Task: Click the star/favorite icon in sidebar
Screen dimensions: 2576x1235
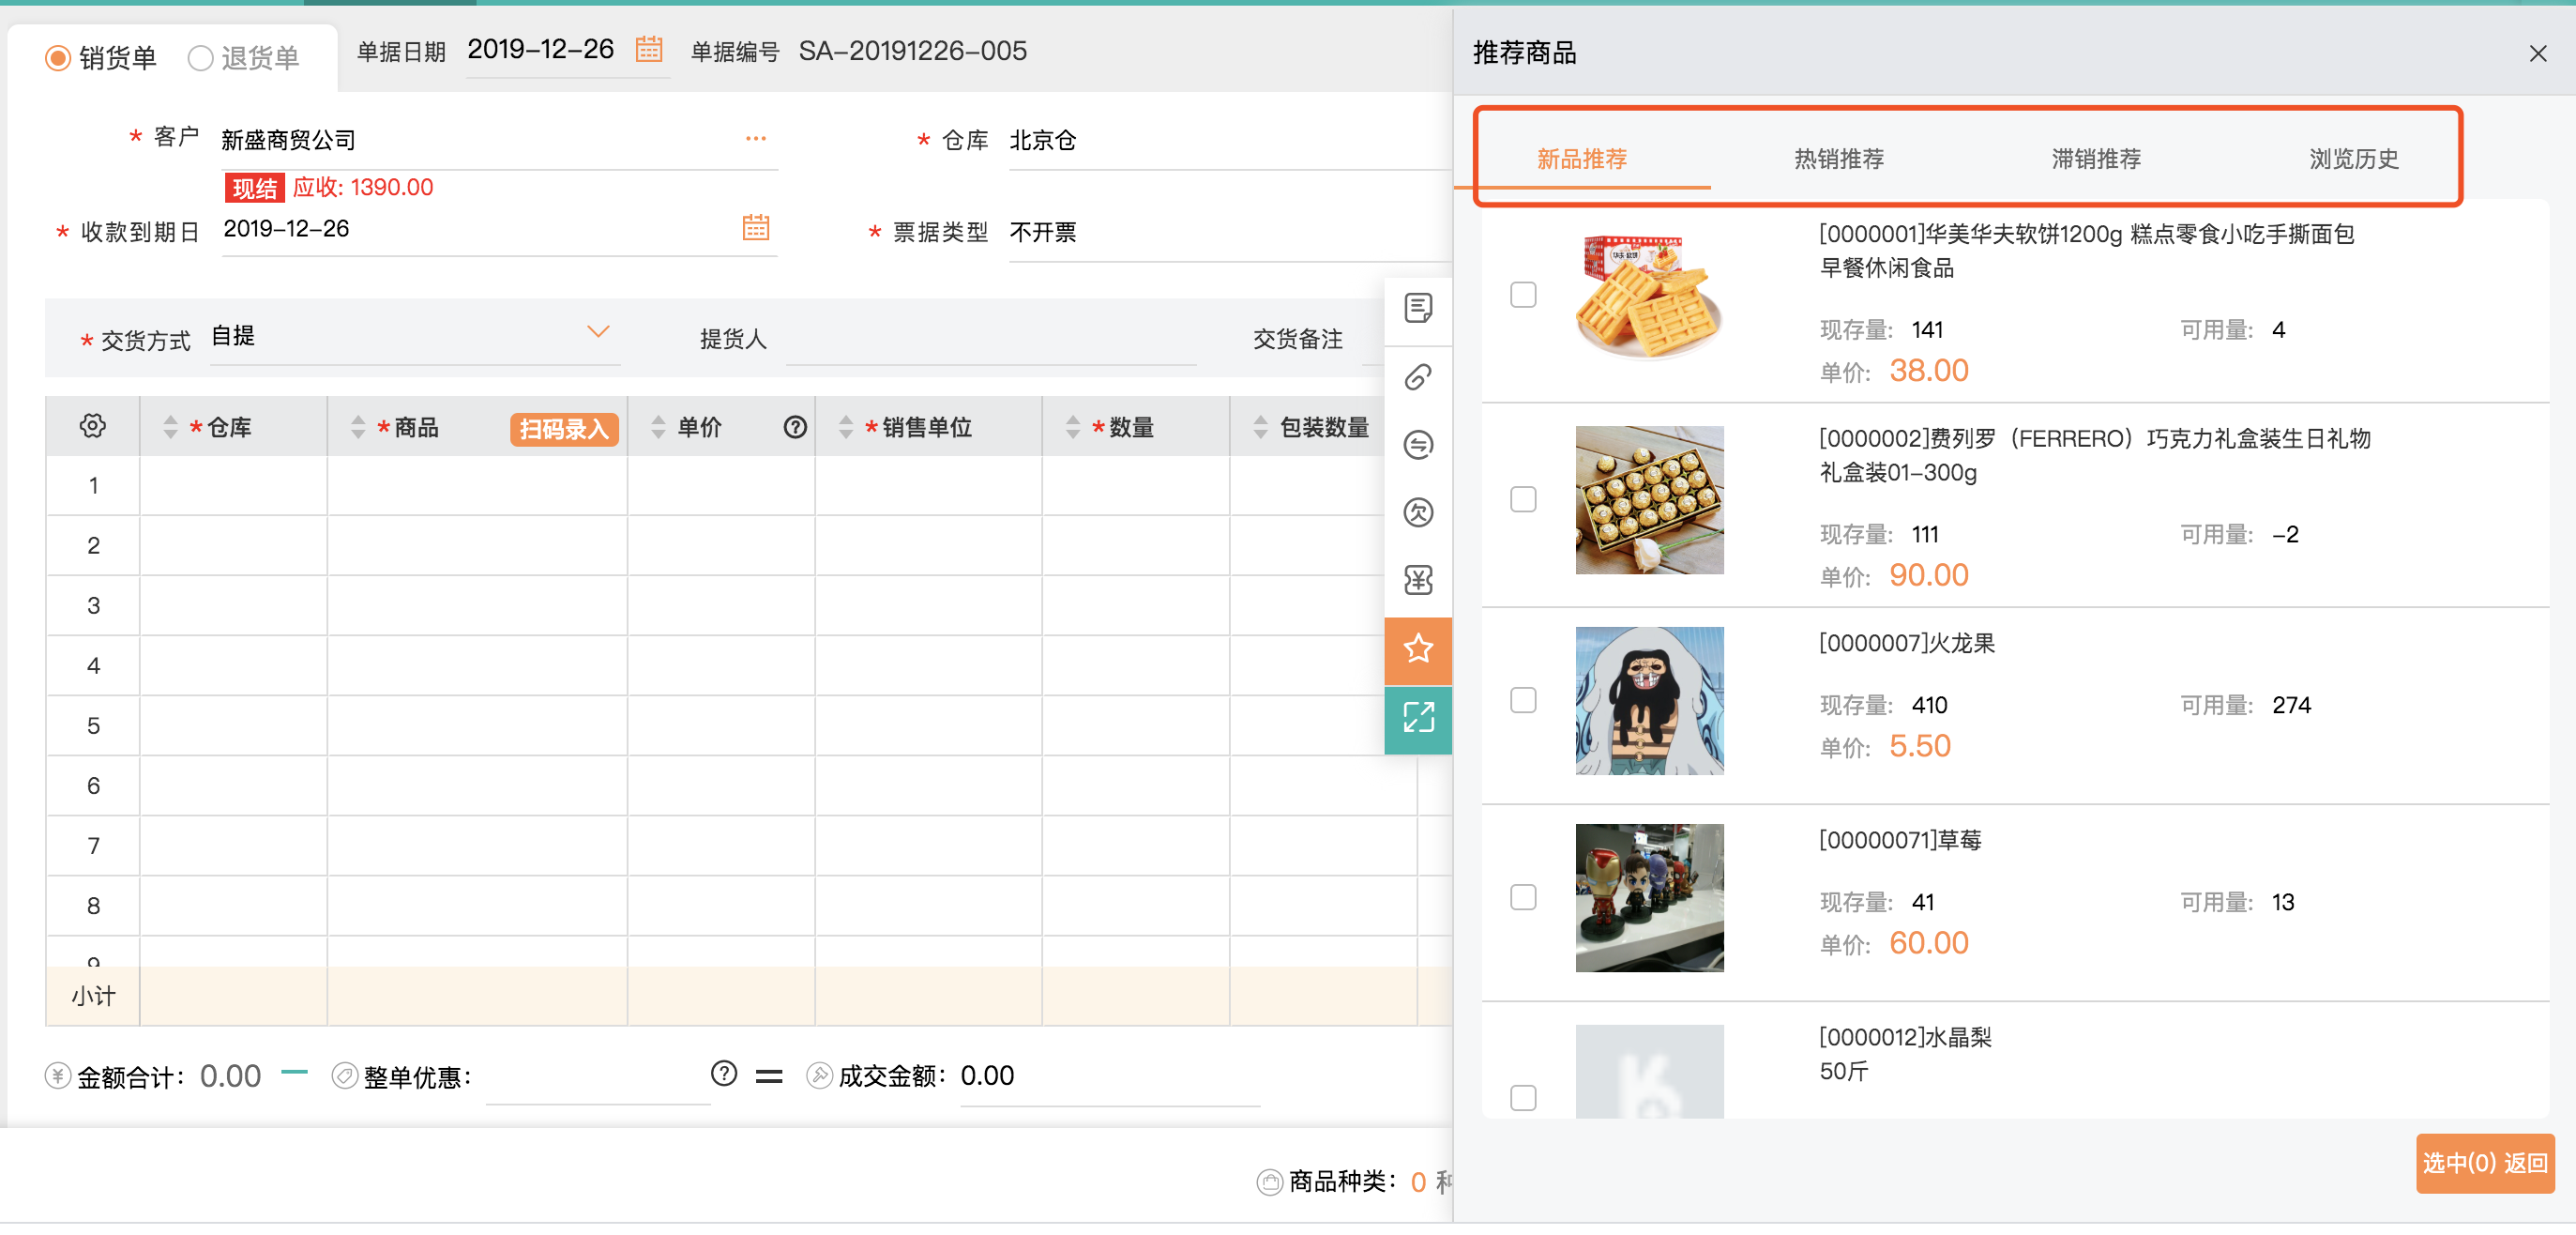Action: pyautogui.click(x=1417, y=649)
